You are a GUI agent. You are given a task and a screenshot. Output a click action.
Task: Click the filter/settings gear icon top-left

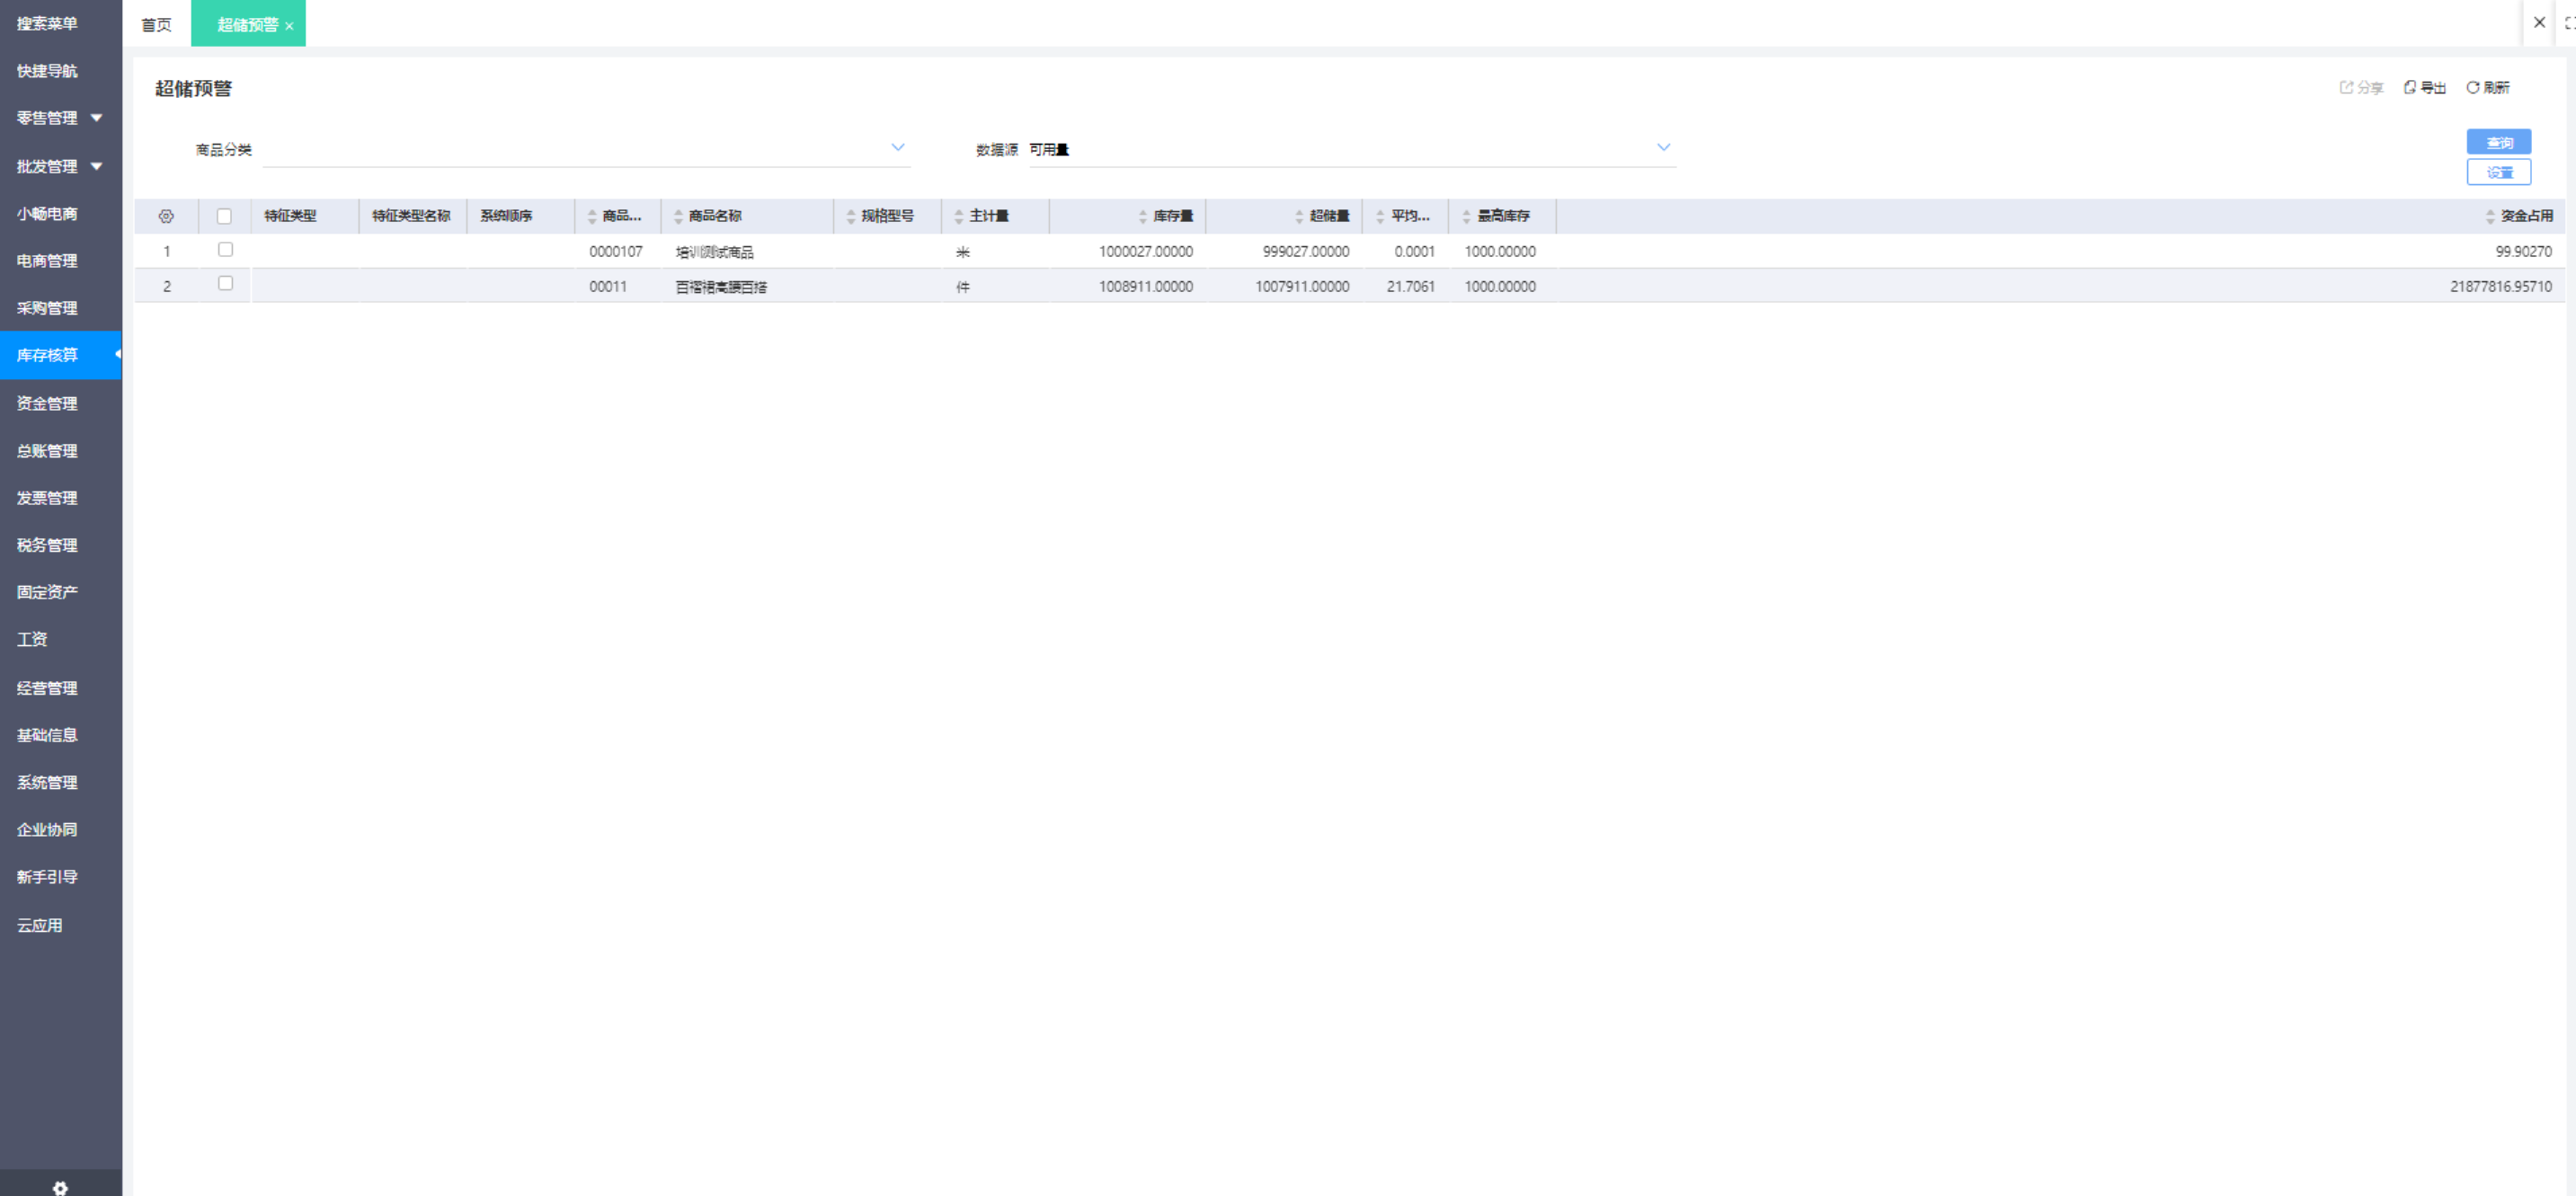pos(166,216)
